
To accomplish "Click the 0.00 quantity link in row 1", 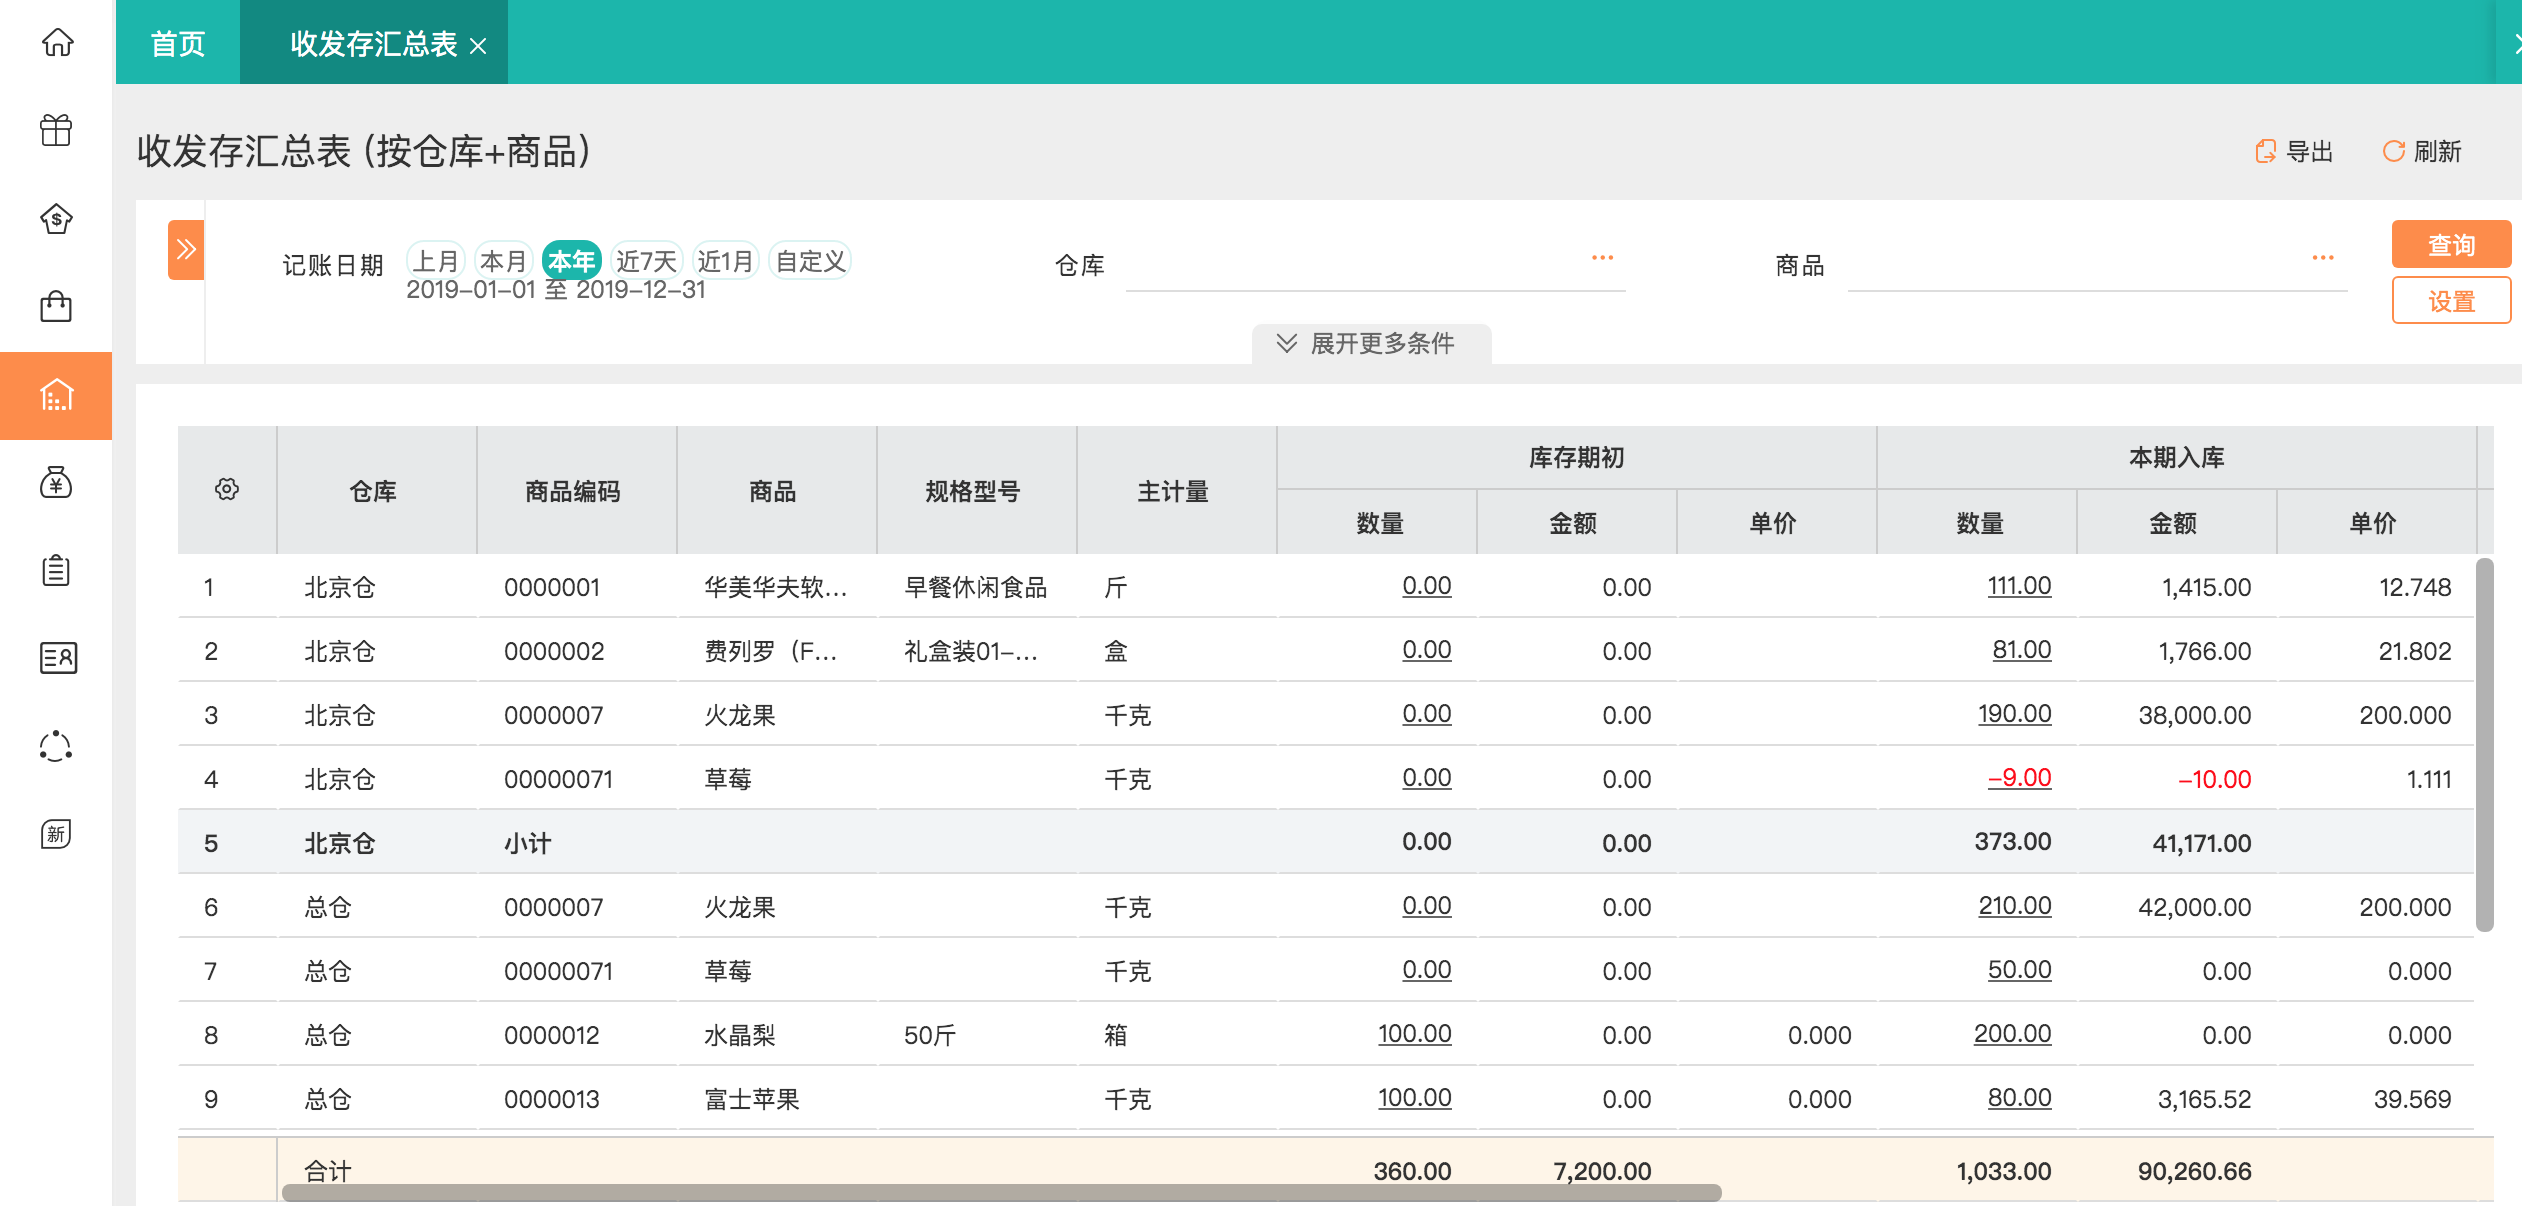I will tap(1423, 587).
